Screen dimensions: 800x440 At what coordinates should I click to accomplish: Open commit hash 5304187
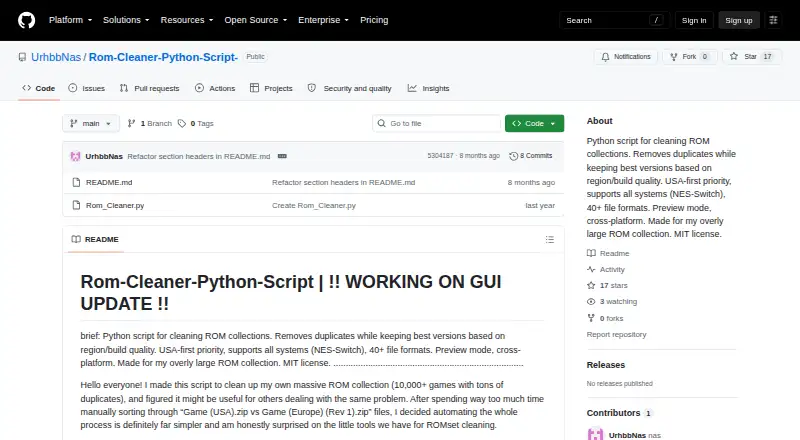click(x=440, y=156)
